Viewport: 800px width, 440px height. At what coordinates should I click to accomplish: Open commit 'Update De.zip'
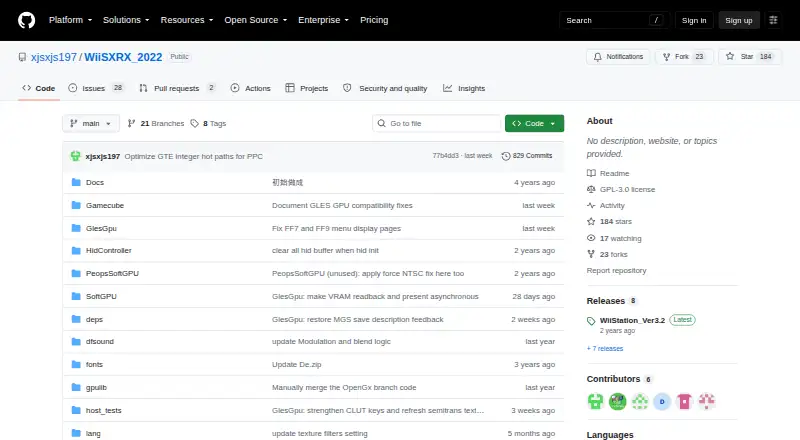(x=296, y=364)
